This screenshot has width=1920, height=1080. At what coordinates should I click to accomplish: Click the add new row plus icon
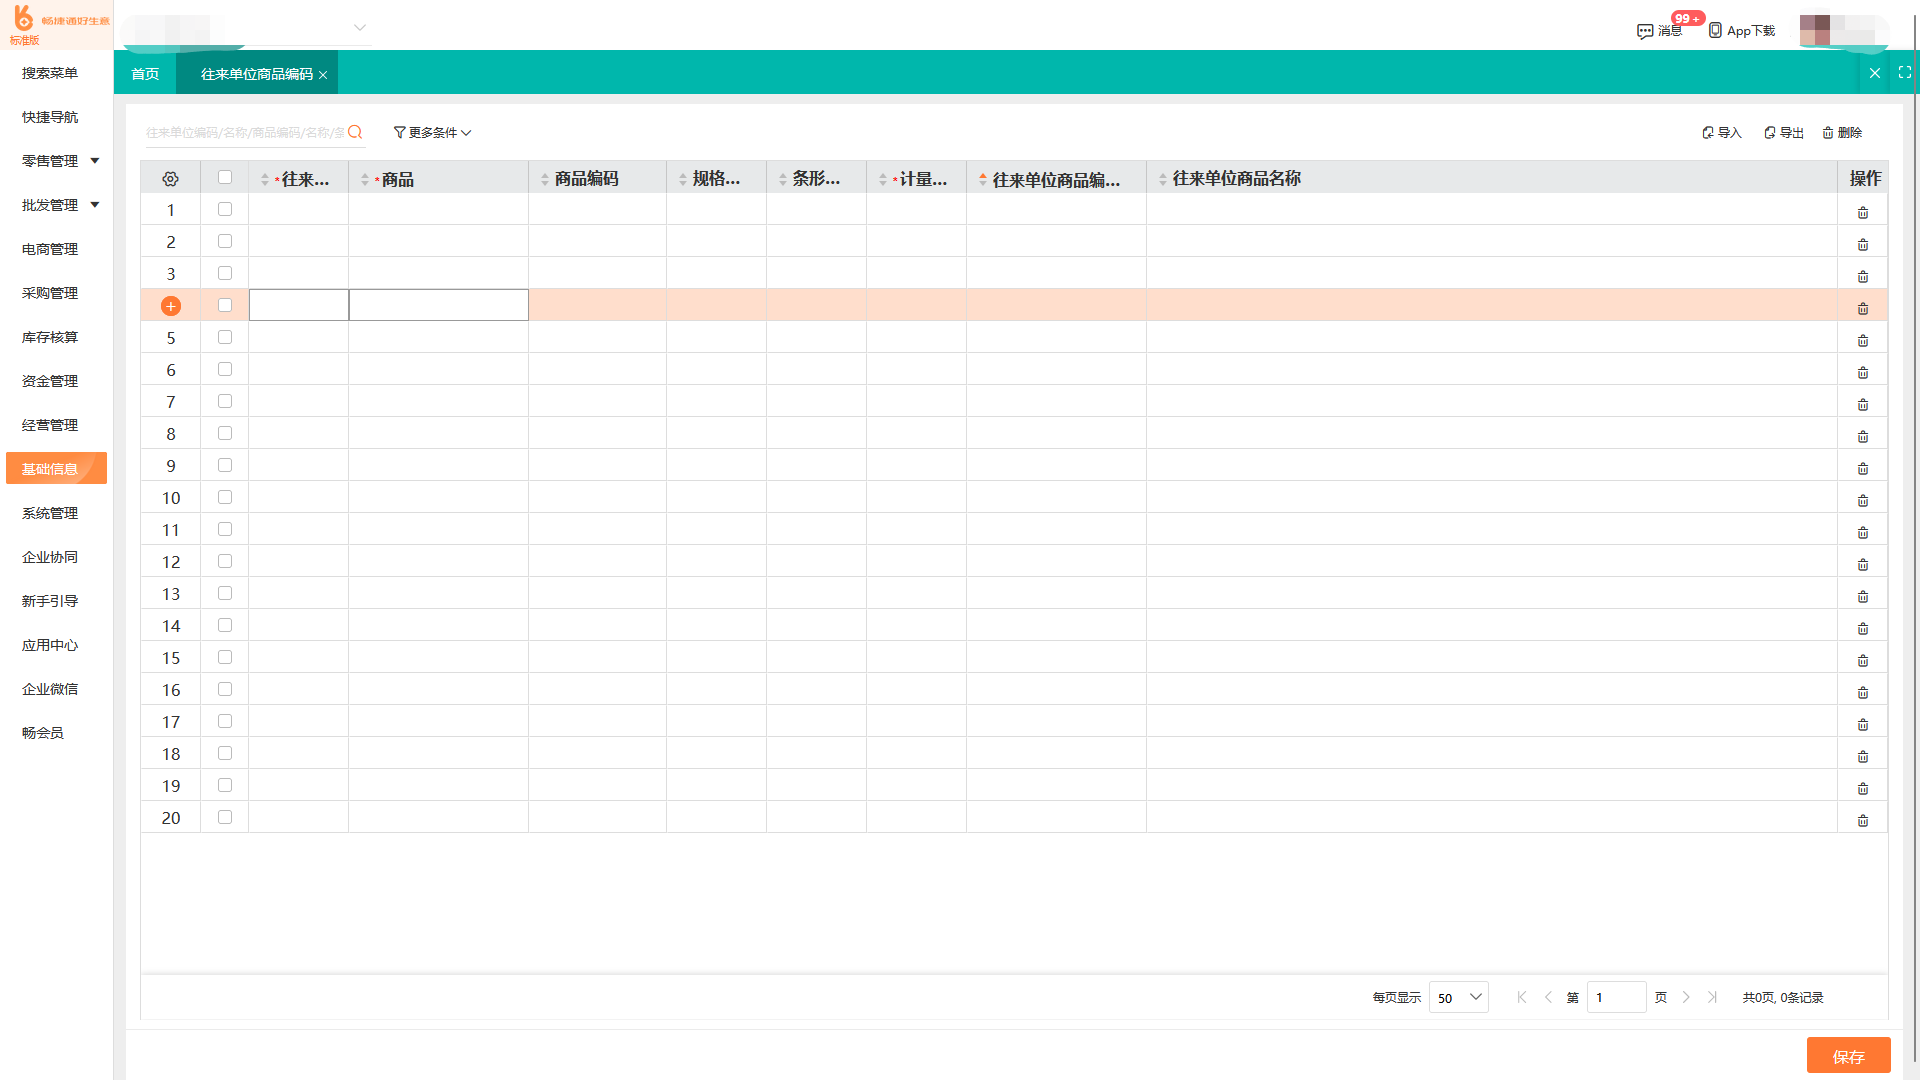pyautogui.click(x=170, y=306)
